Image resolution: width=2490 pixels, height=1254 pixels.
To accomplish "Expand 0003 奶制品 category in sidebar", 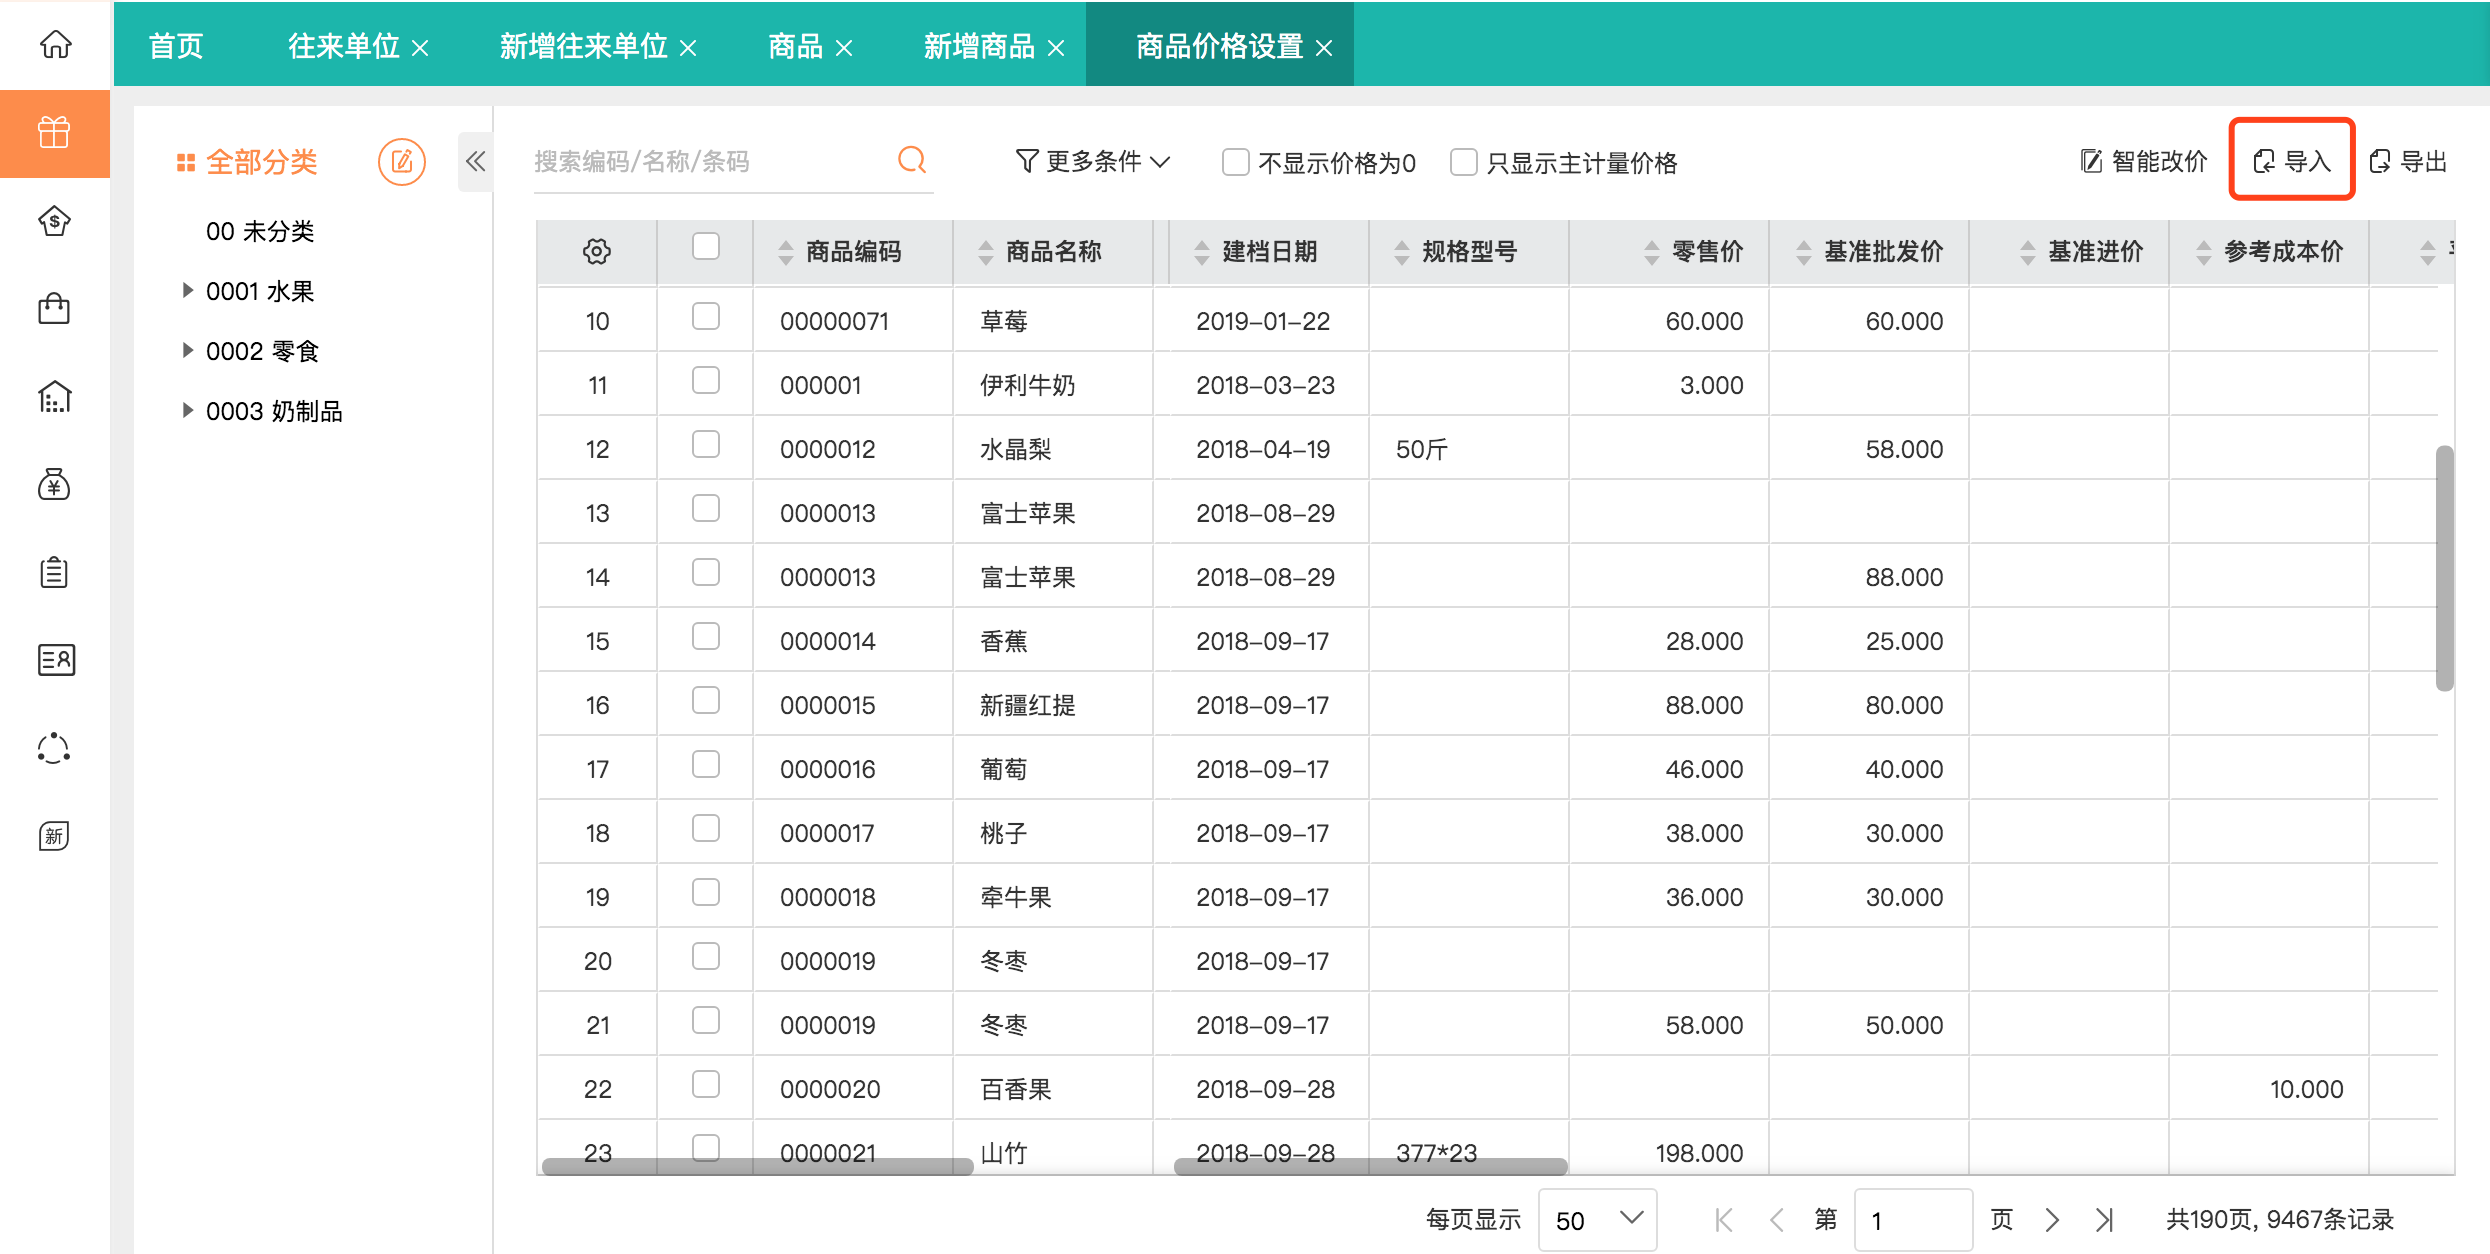I will point(186,411).
